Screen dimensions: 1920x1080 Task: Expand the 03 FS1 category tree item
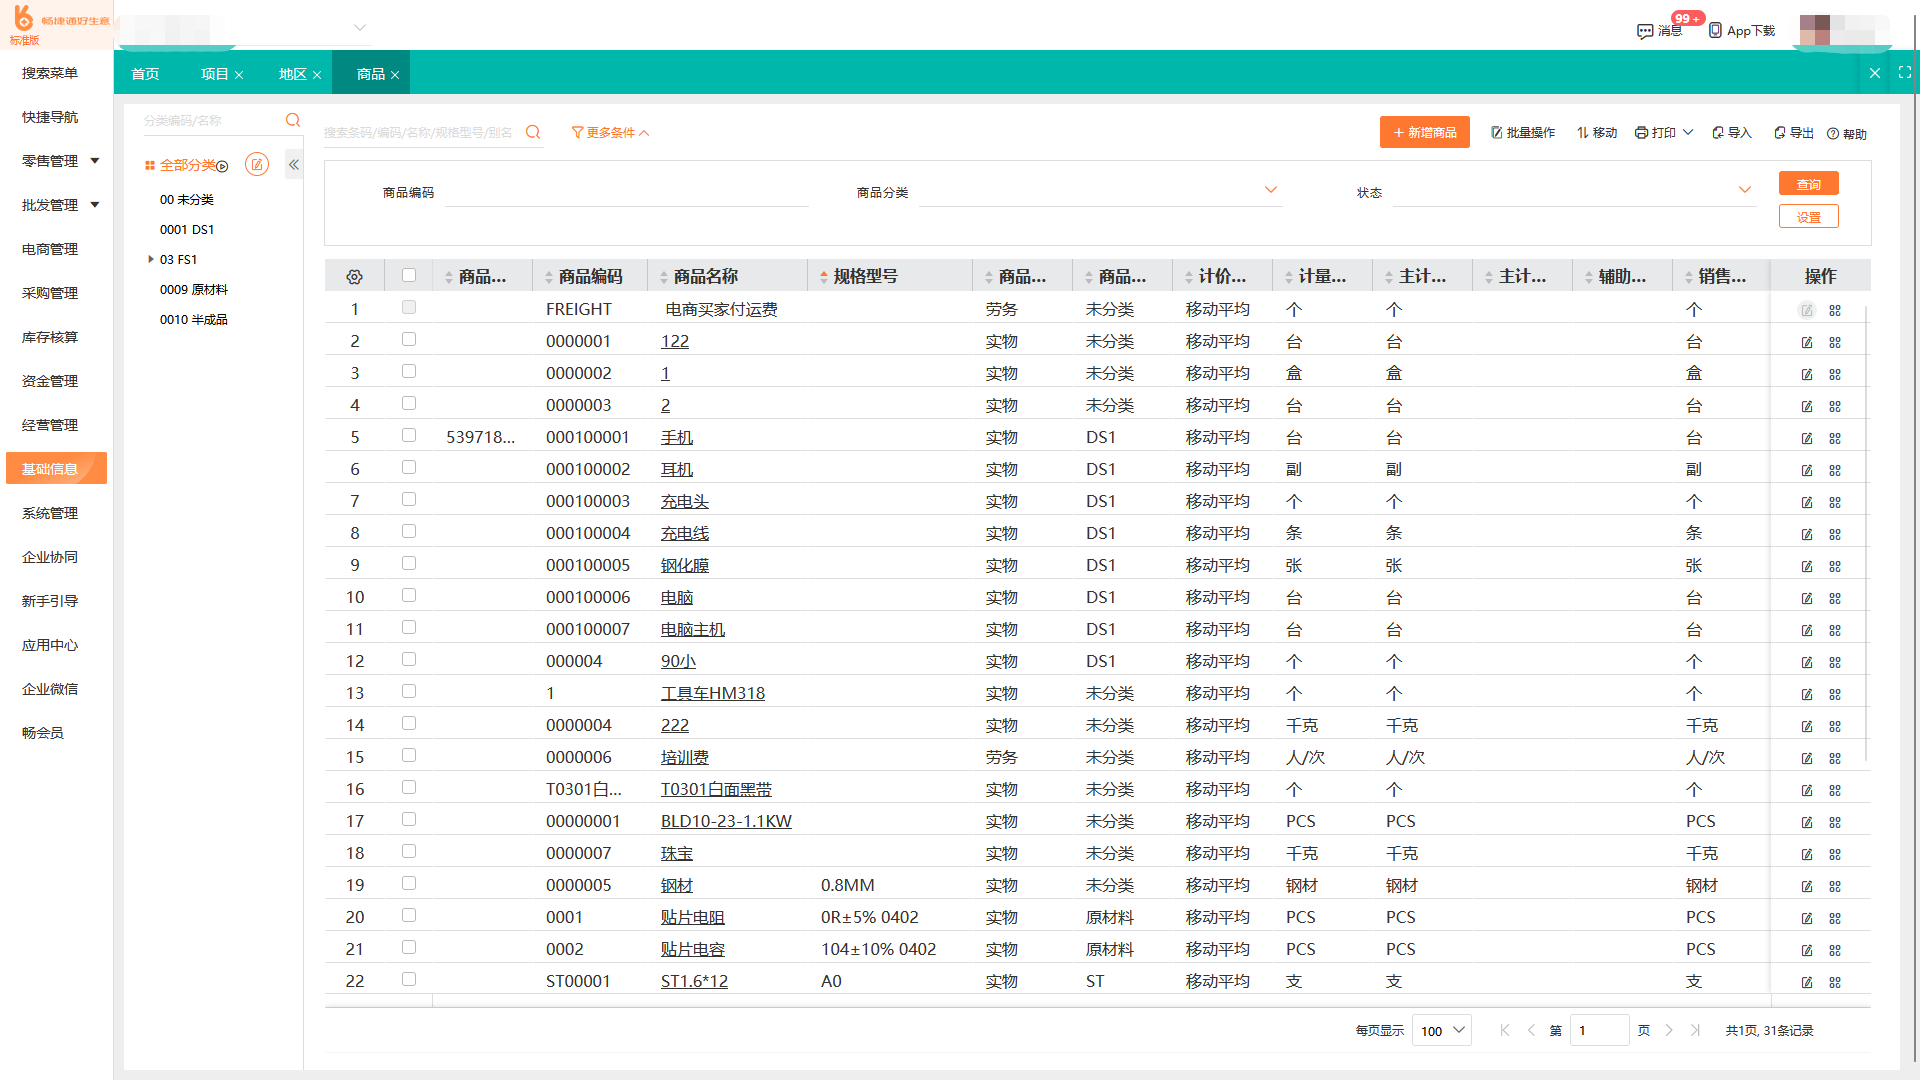149,258
